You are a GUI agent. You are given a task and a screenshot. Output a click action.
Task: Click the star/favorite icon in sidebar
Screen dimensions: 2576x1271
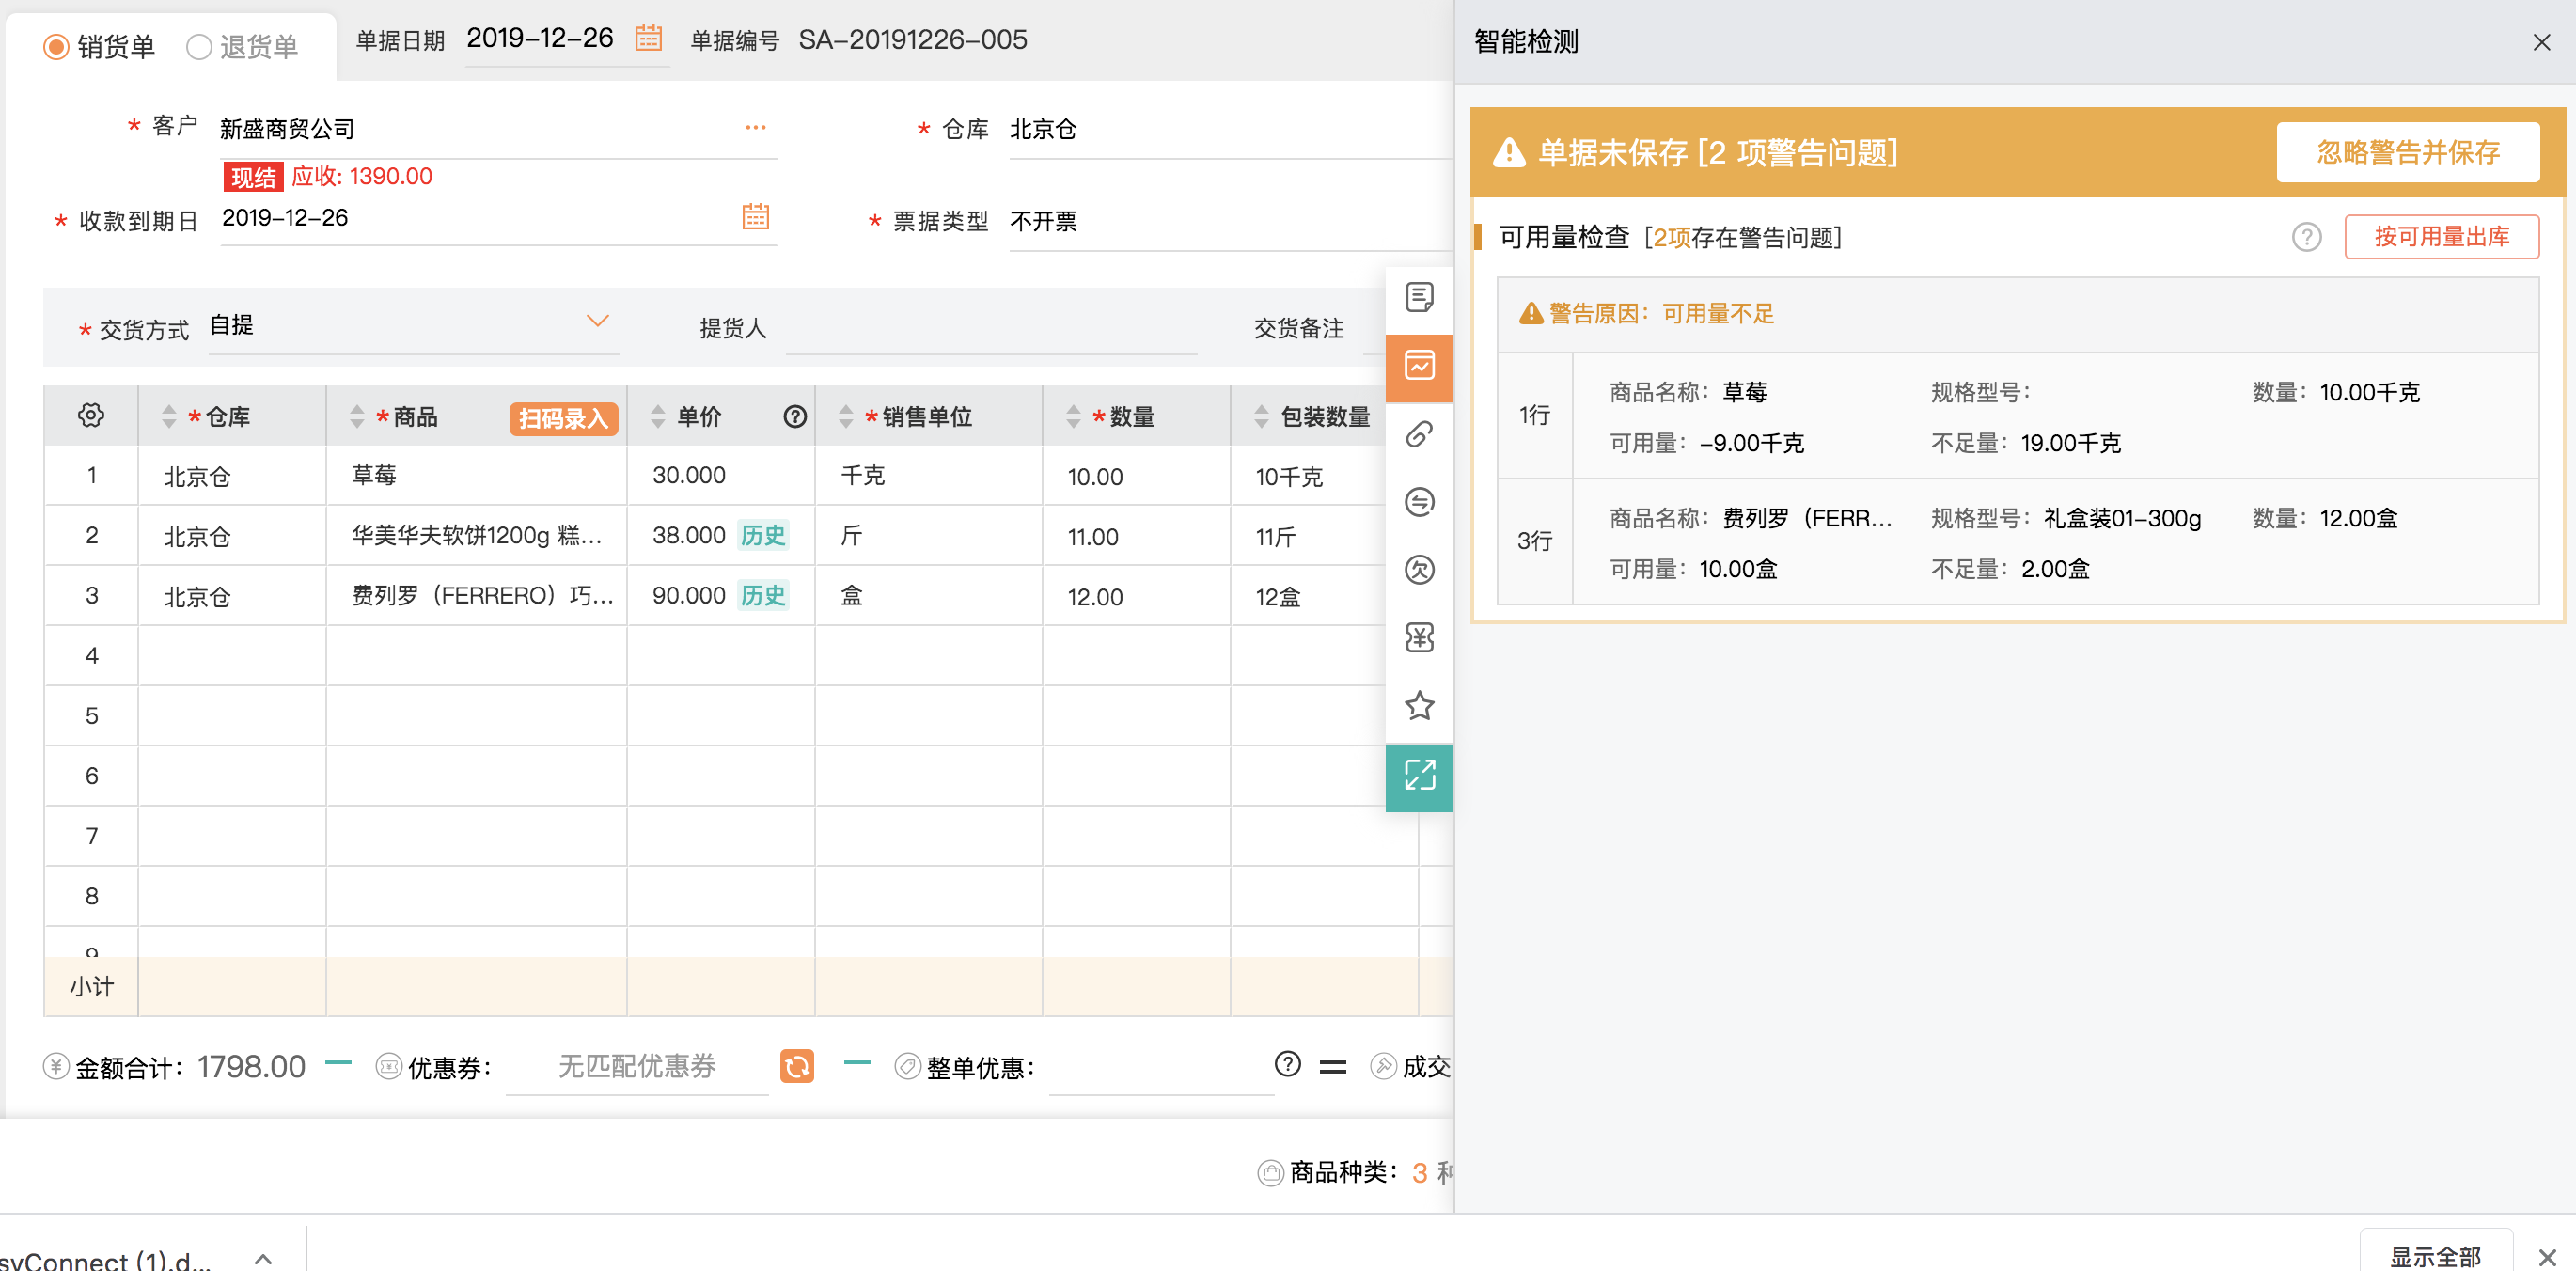click(1416, 706)
